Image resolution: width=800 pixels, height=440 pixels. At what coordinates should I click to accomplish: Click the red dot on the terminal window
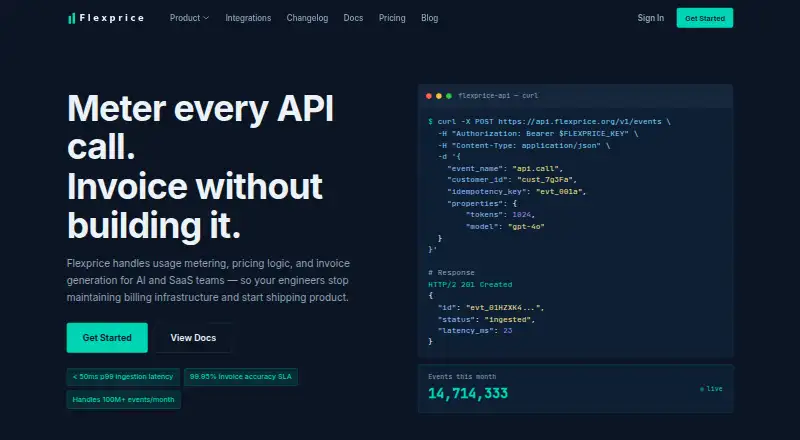(x=429, y=96)
